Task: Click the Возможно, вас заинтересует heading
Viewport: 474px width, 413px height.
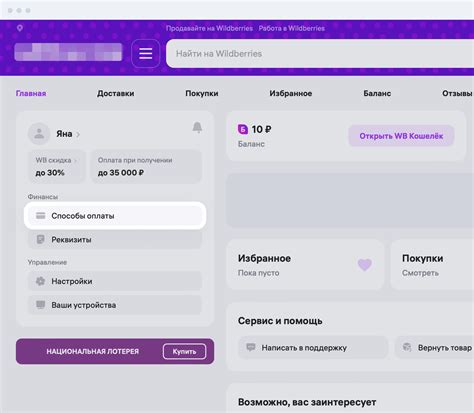Action: point(307,402)
